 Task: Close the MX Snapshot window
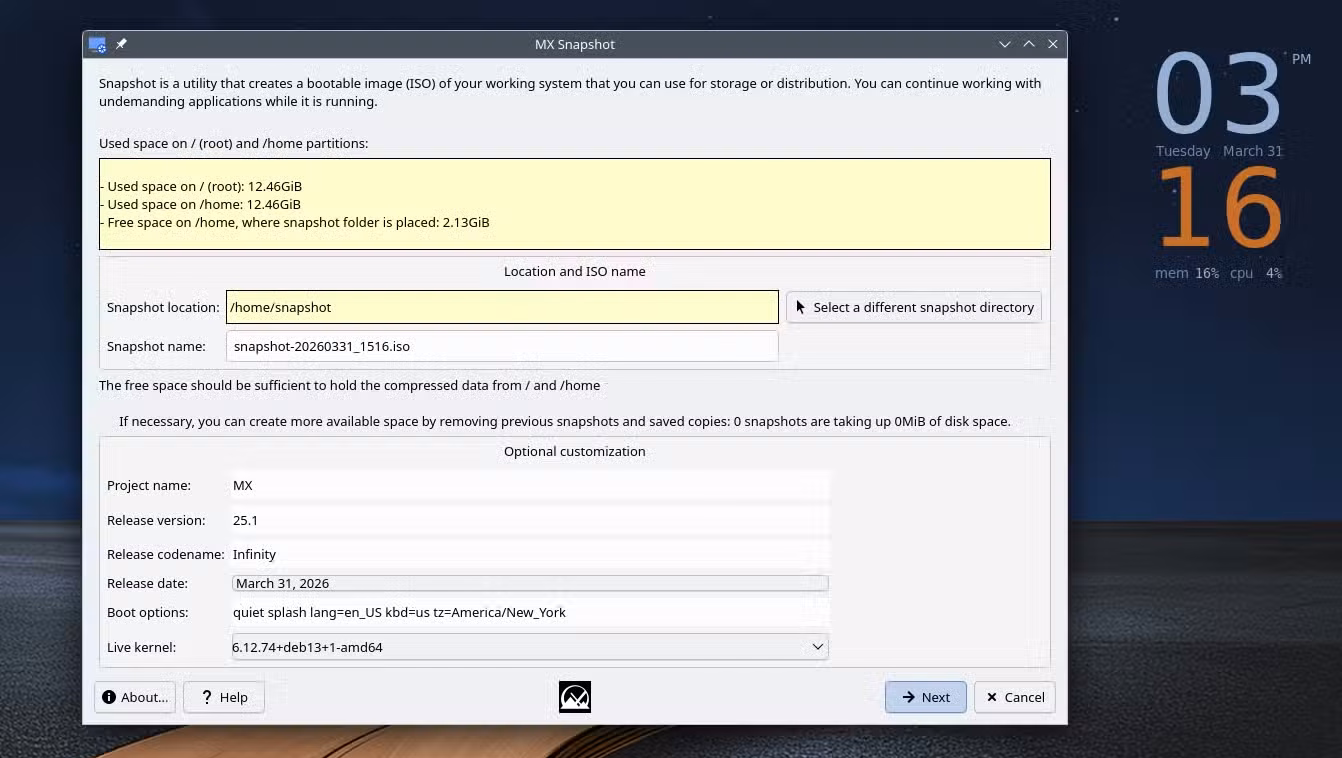tap(1053, 44)
